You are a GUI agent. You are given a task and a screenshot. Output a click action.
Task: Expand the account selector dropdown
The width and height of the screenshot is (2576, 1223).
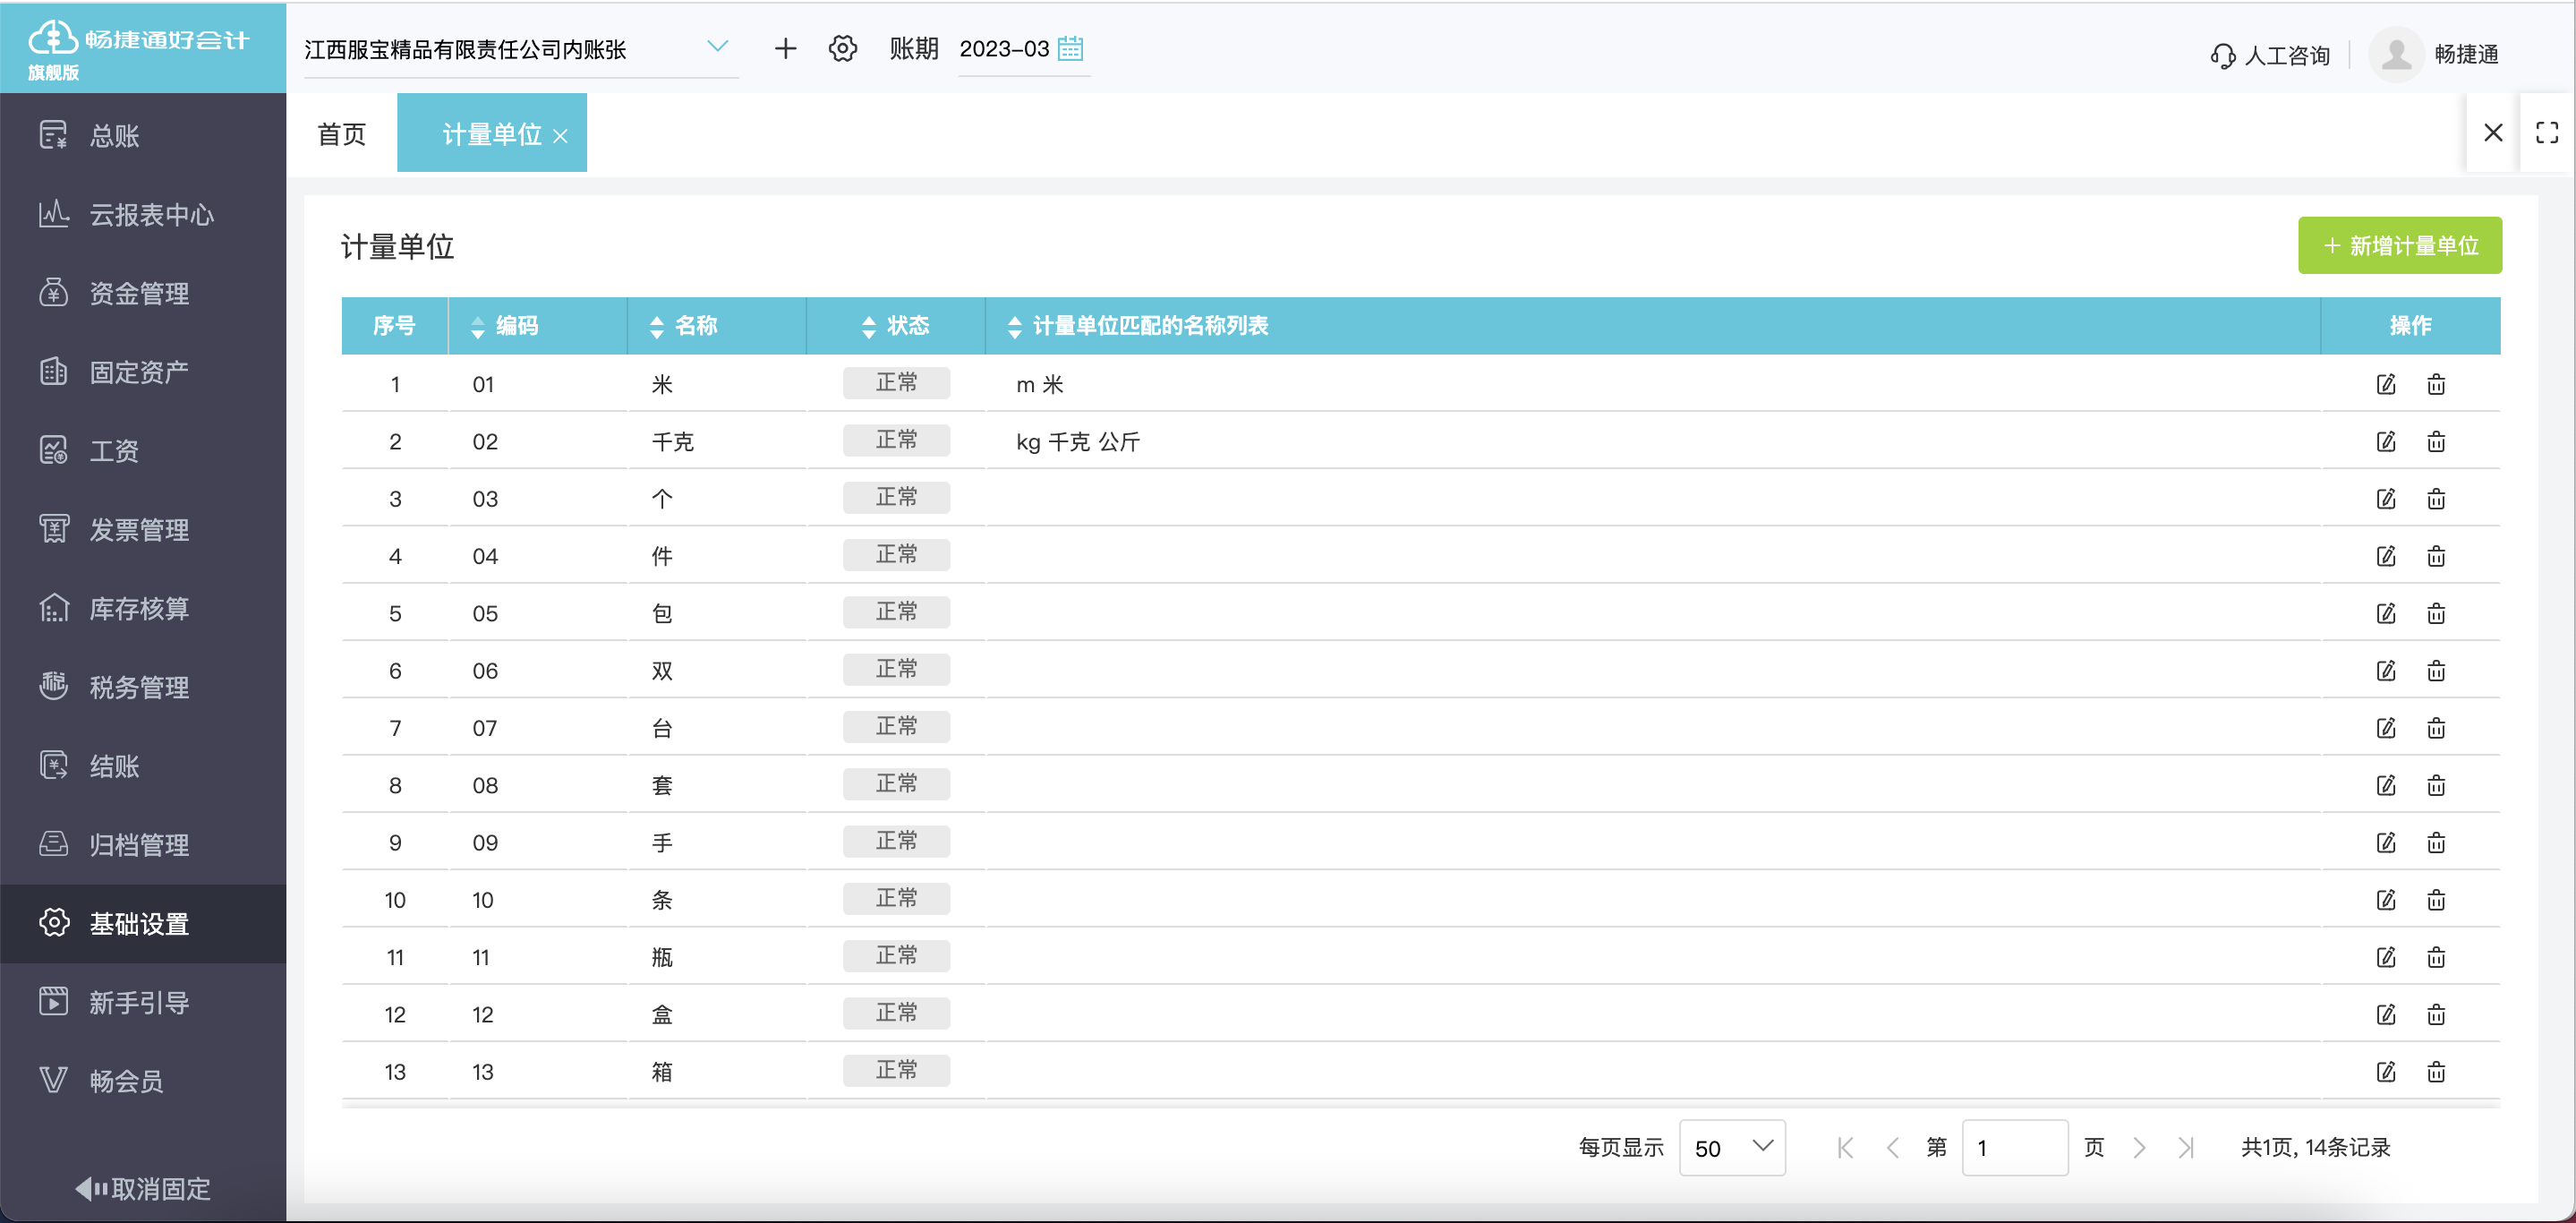(x=718, y=47)
